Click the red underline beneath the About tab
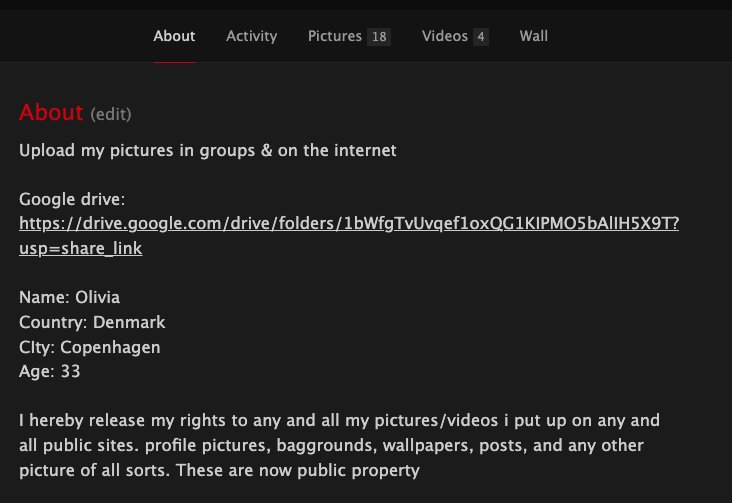732x503 pixels. point(174,61)
